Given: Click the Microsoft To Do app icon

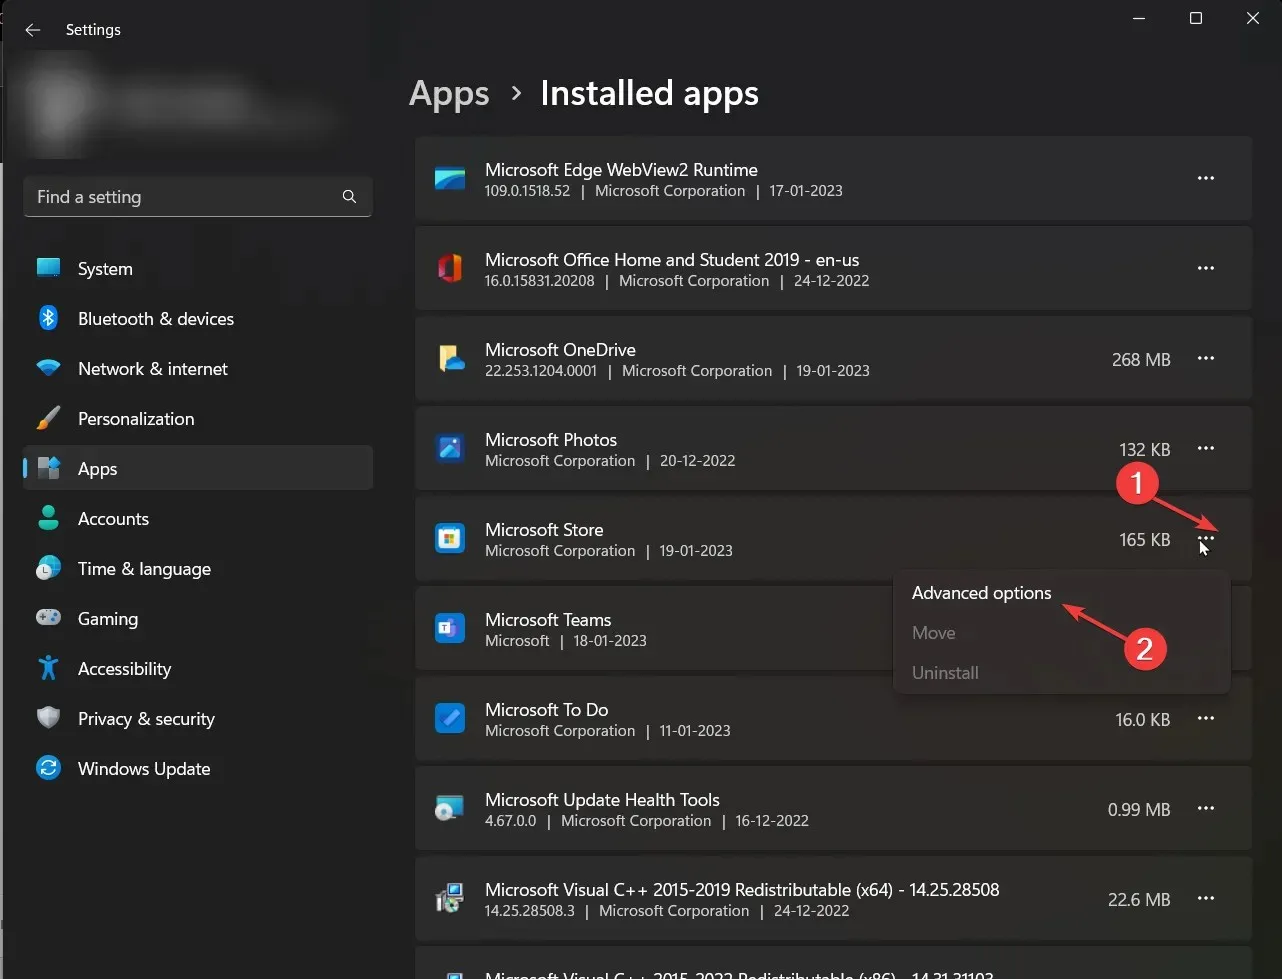Looking at the screenshot, I should point(450,718).
